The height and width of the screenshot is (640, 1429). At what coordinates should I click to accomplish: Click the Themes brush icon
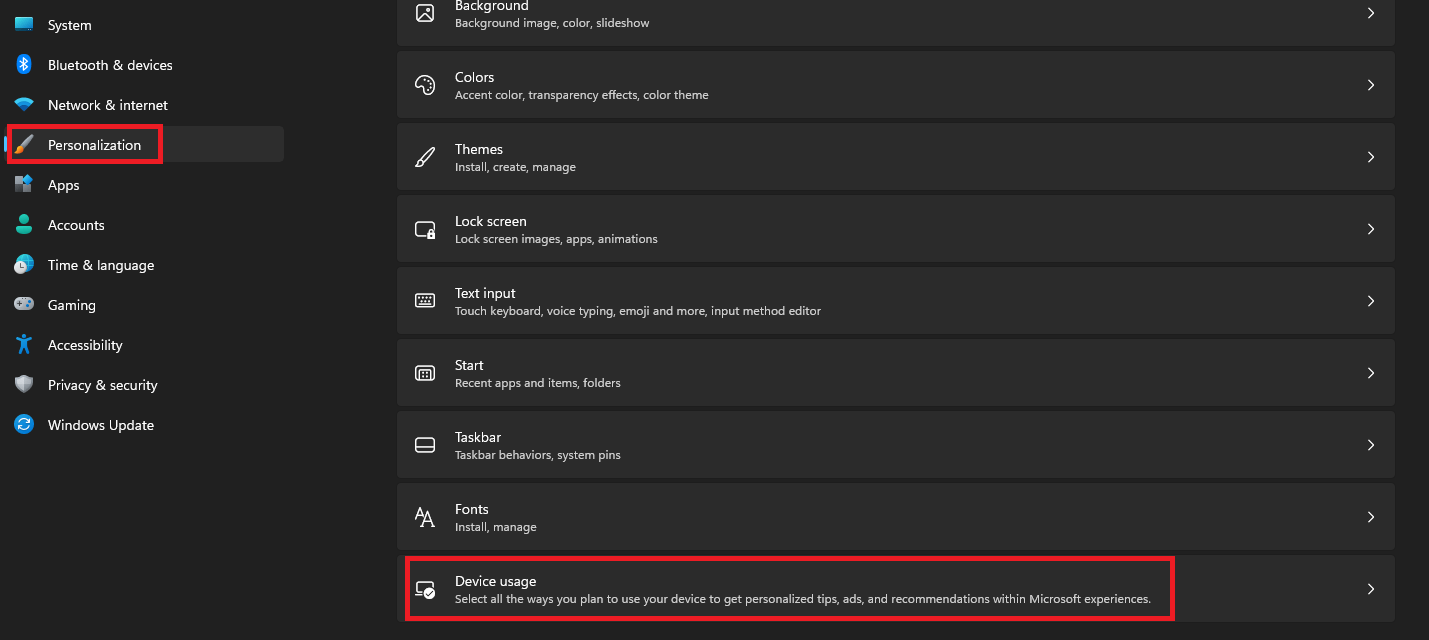click(x=425, y=156)
